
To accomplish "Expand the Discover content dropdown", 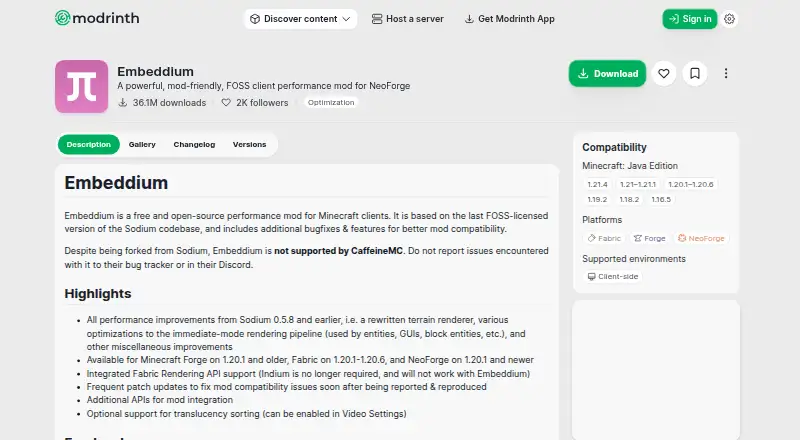I will [301, 19].
